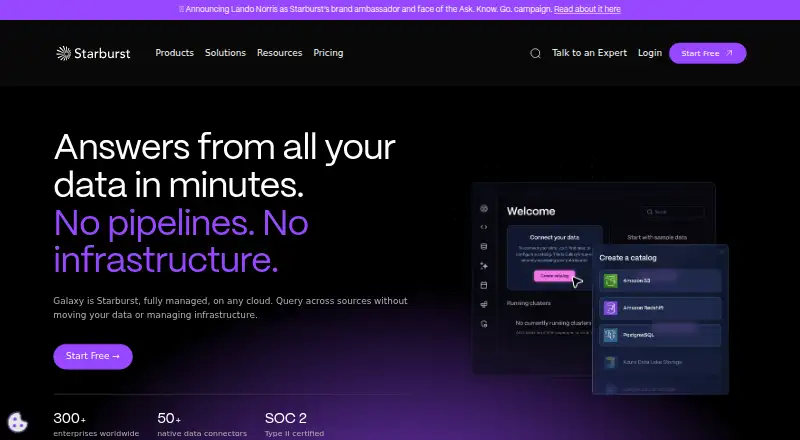
Task: Open the search magnifier icon in the header
Action: (535, 53)
